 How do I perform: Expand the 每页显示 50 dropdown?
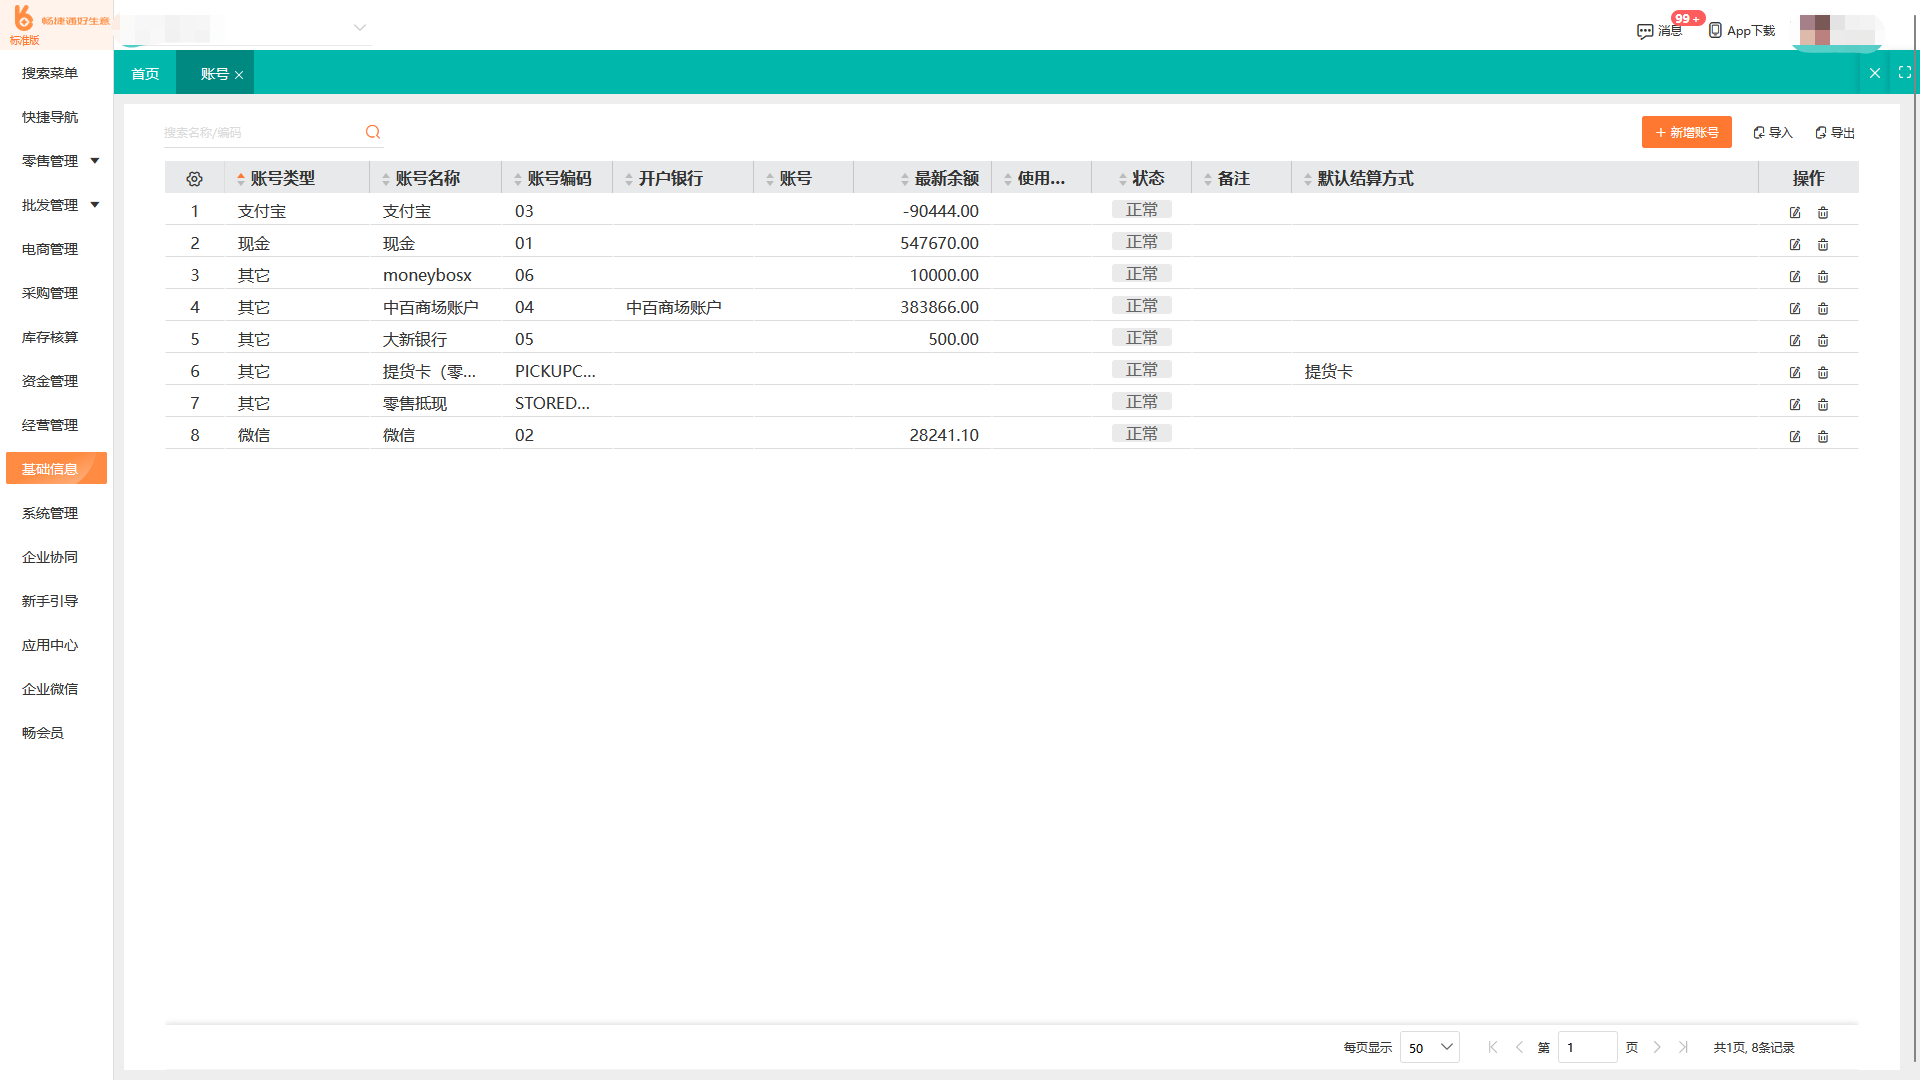pyautogui.click(x=1428, y=1047)
